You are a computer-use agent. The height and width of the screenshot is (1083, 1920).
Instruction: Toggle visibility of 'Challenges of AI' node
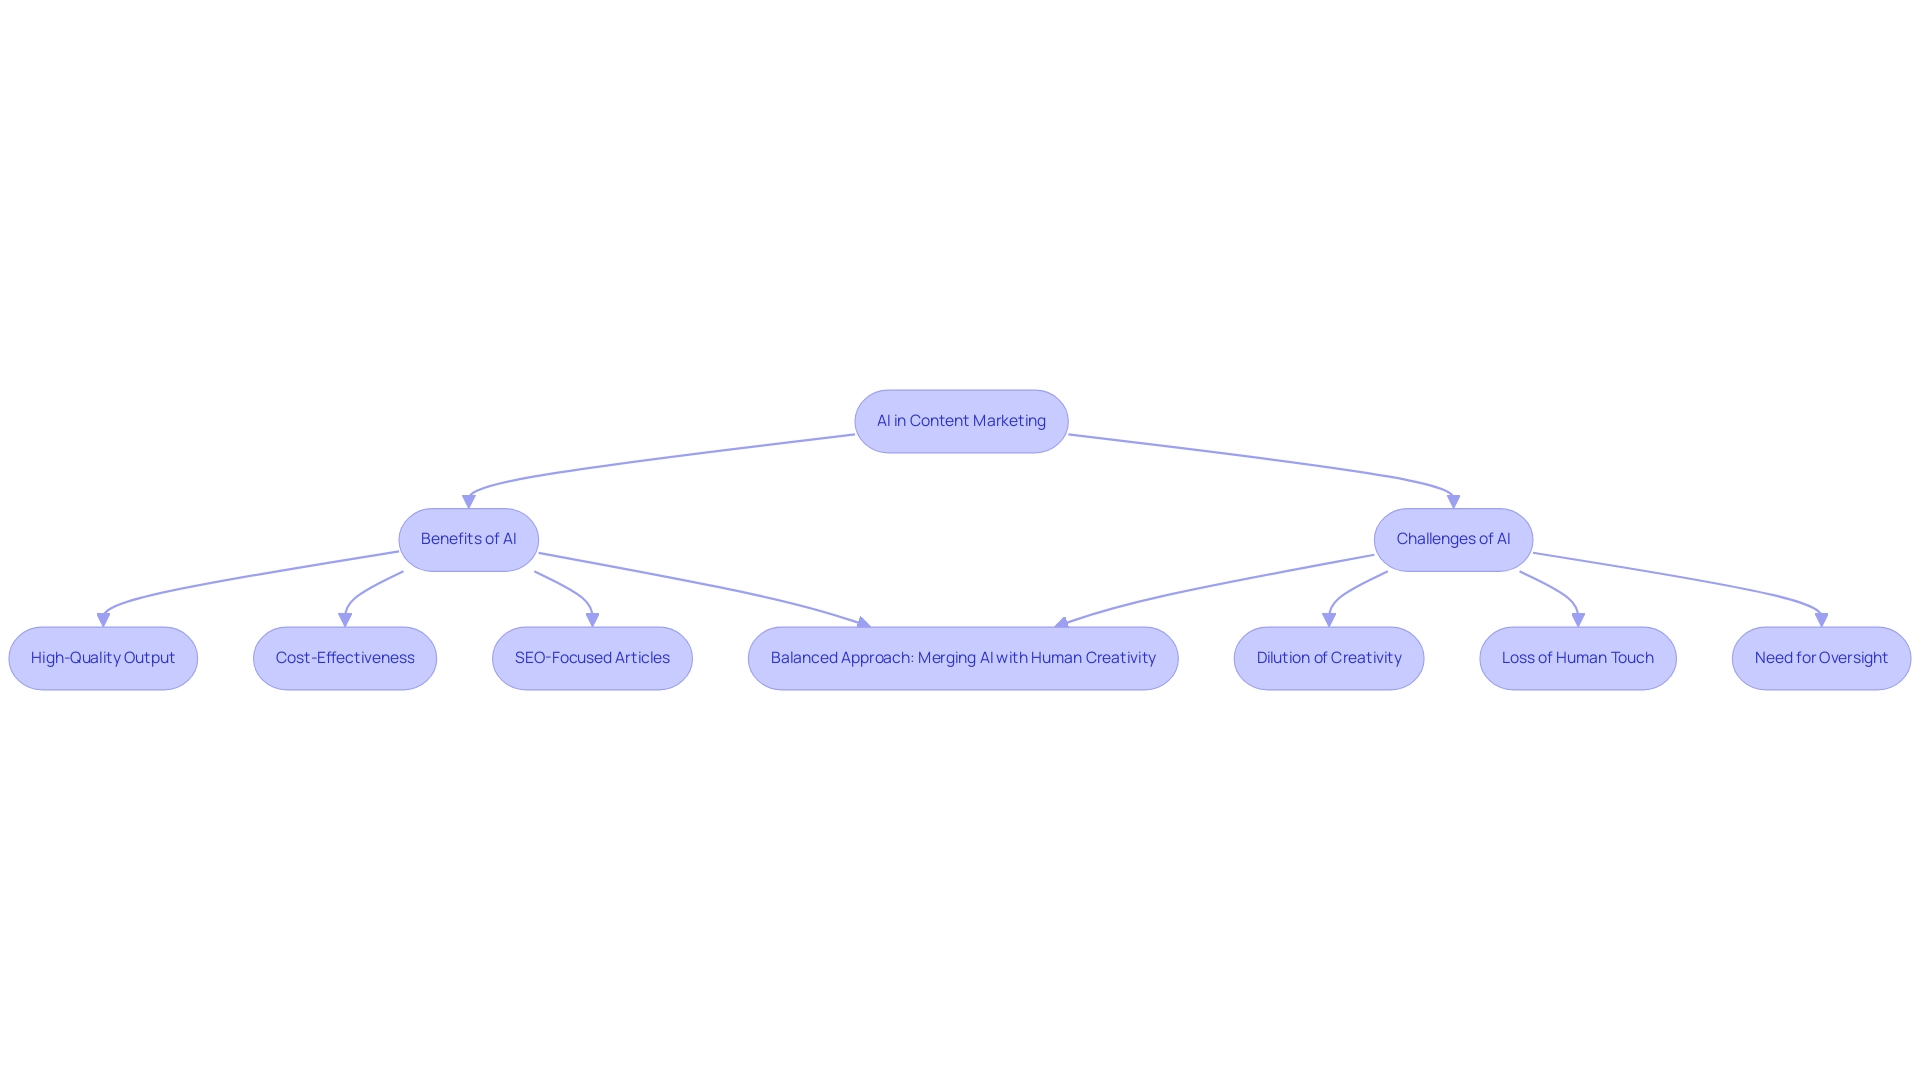point(1453,540)
